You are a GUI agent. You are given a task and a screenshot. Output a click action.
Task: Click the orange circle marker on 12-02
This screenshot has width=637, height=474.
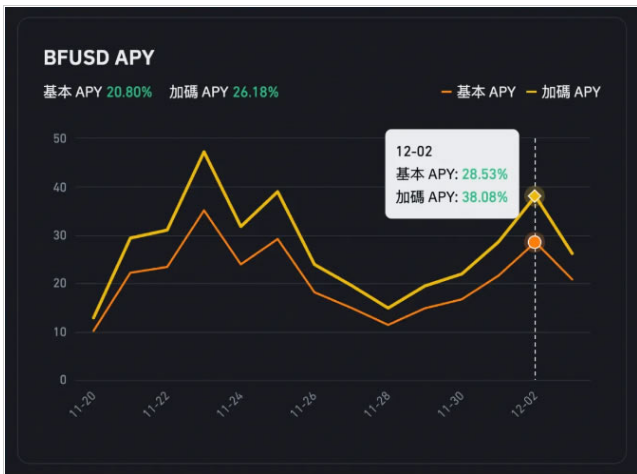(535, 242)
